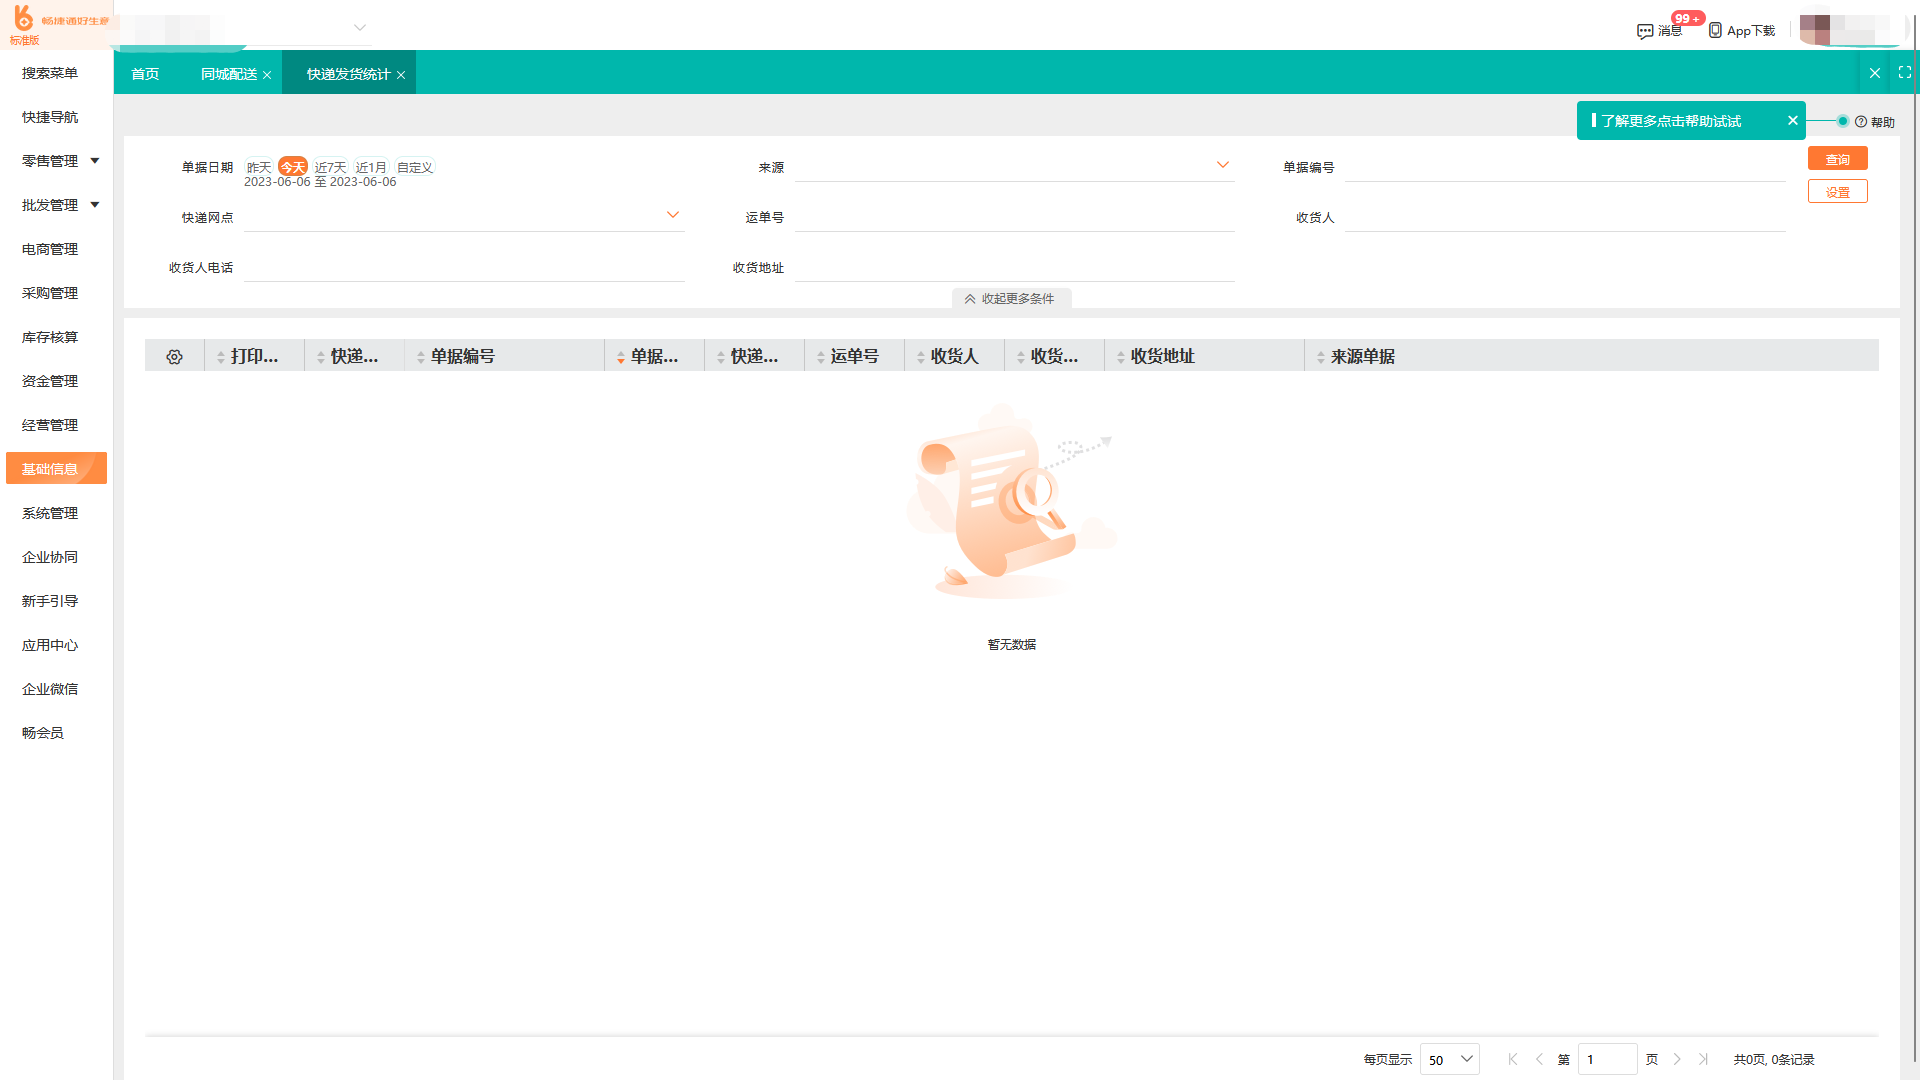This screenshot has width=1920, height=1080.
Task: Click 设置 settings button
Action: [1837, 191]
